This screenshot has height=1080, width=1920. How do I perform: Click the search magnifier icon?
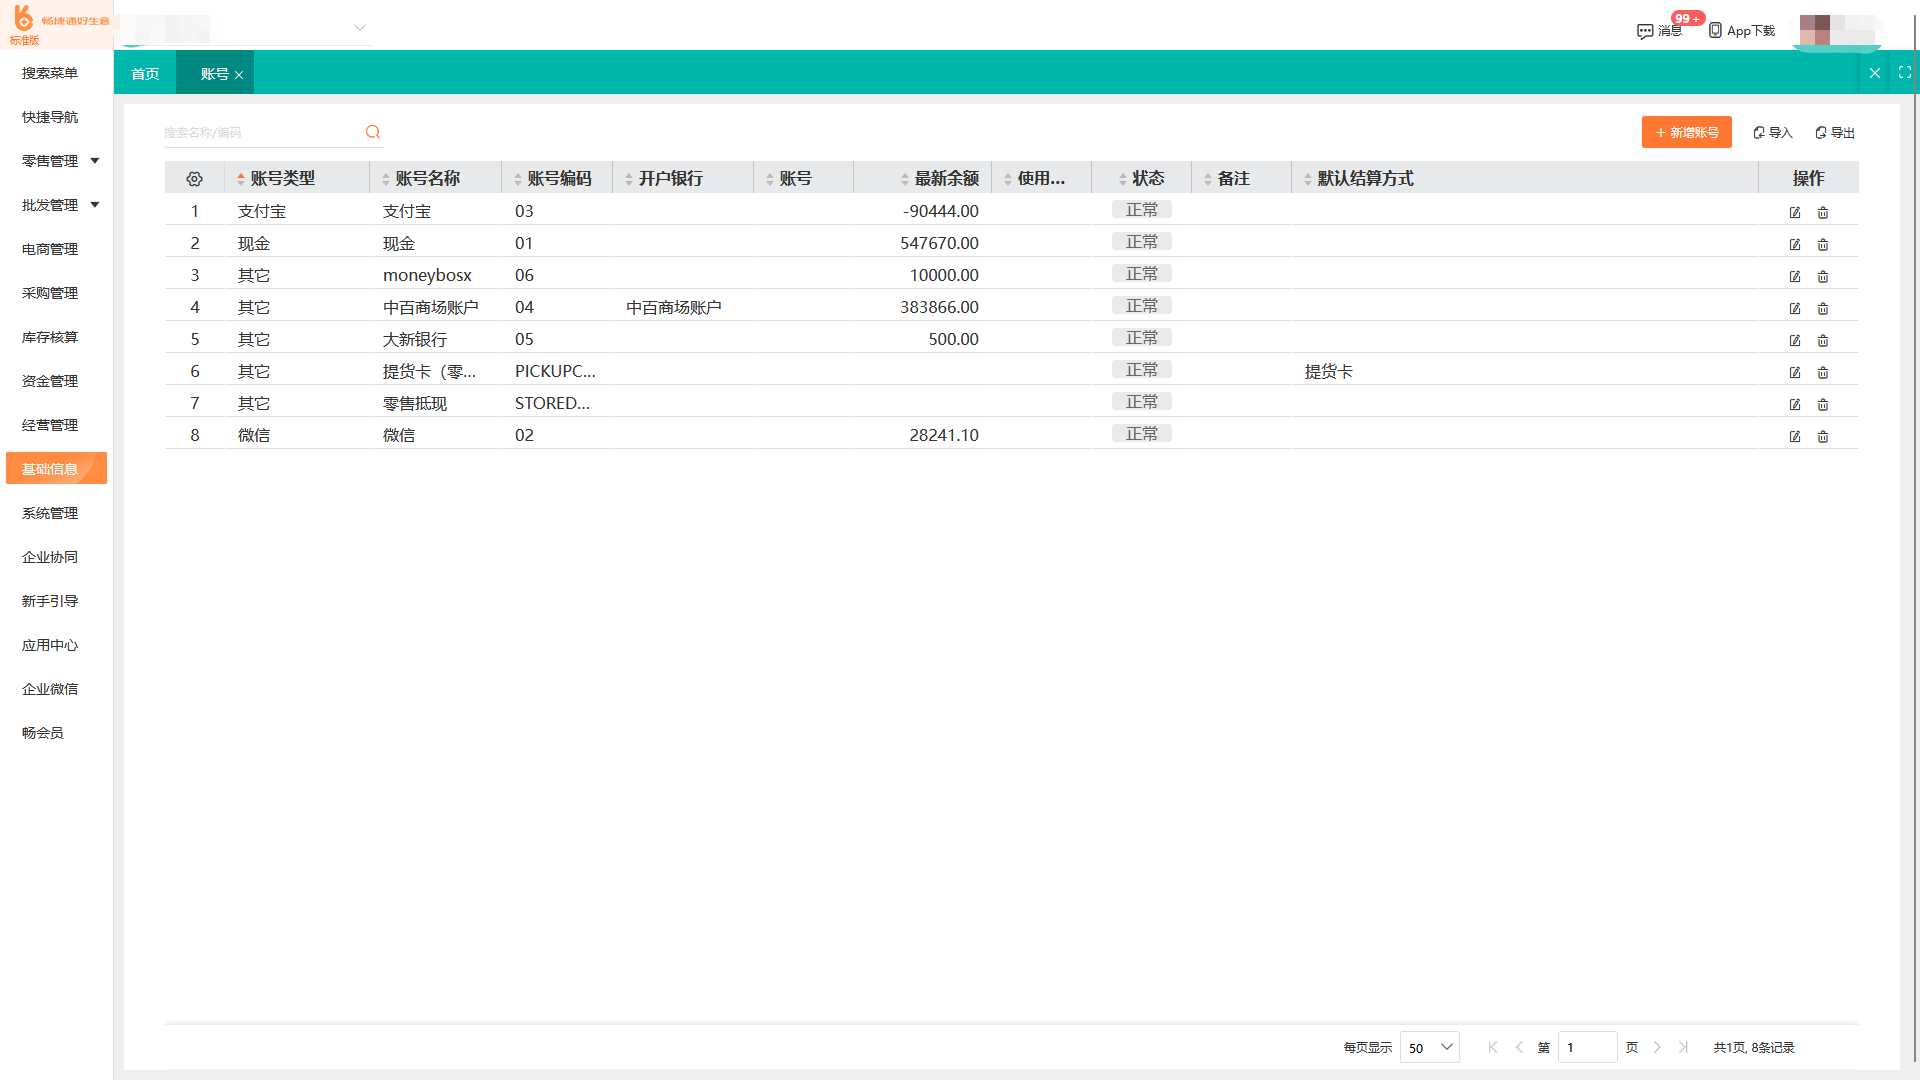373,132
